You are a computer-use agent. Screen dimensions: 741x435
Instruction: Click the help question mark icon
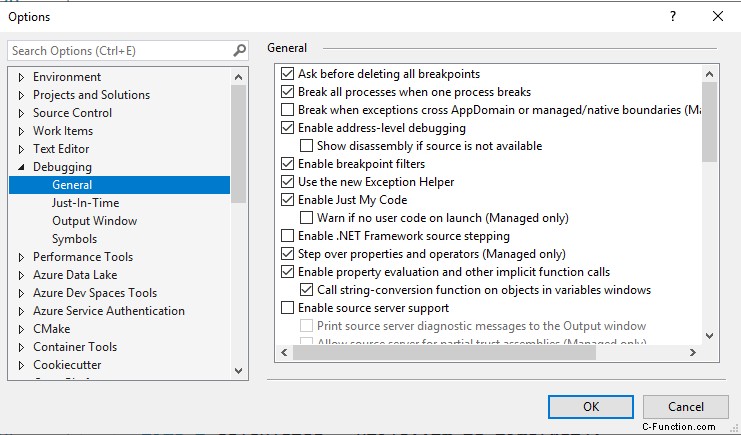[672, 16]
